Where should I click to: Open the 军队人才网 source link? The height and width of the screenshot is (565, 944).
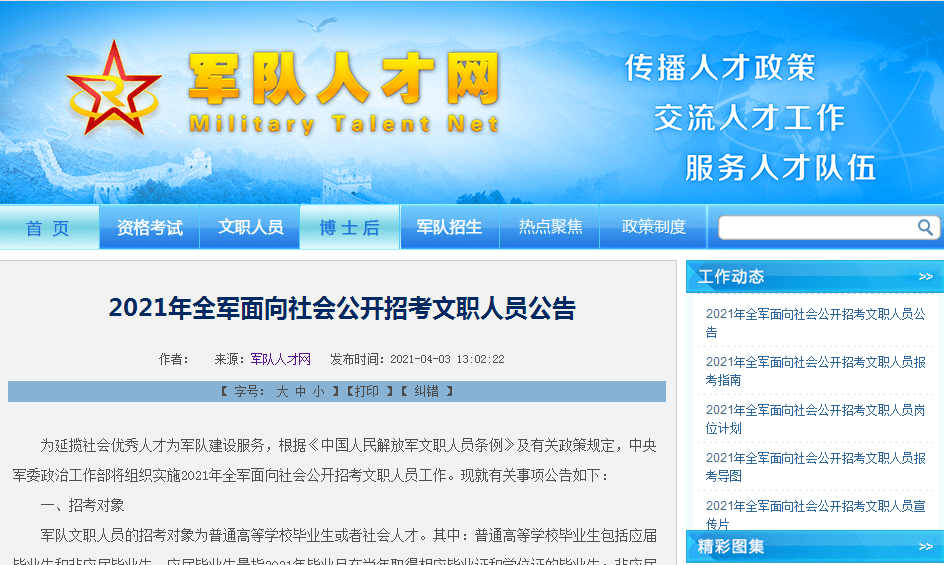click(x=280, y=359)
